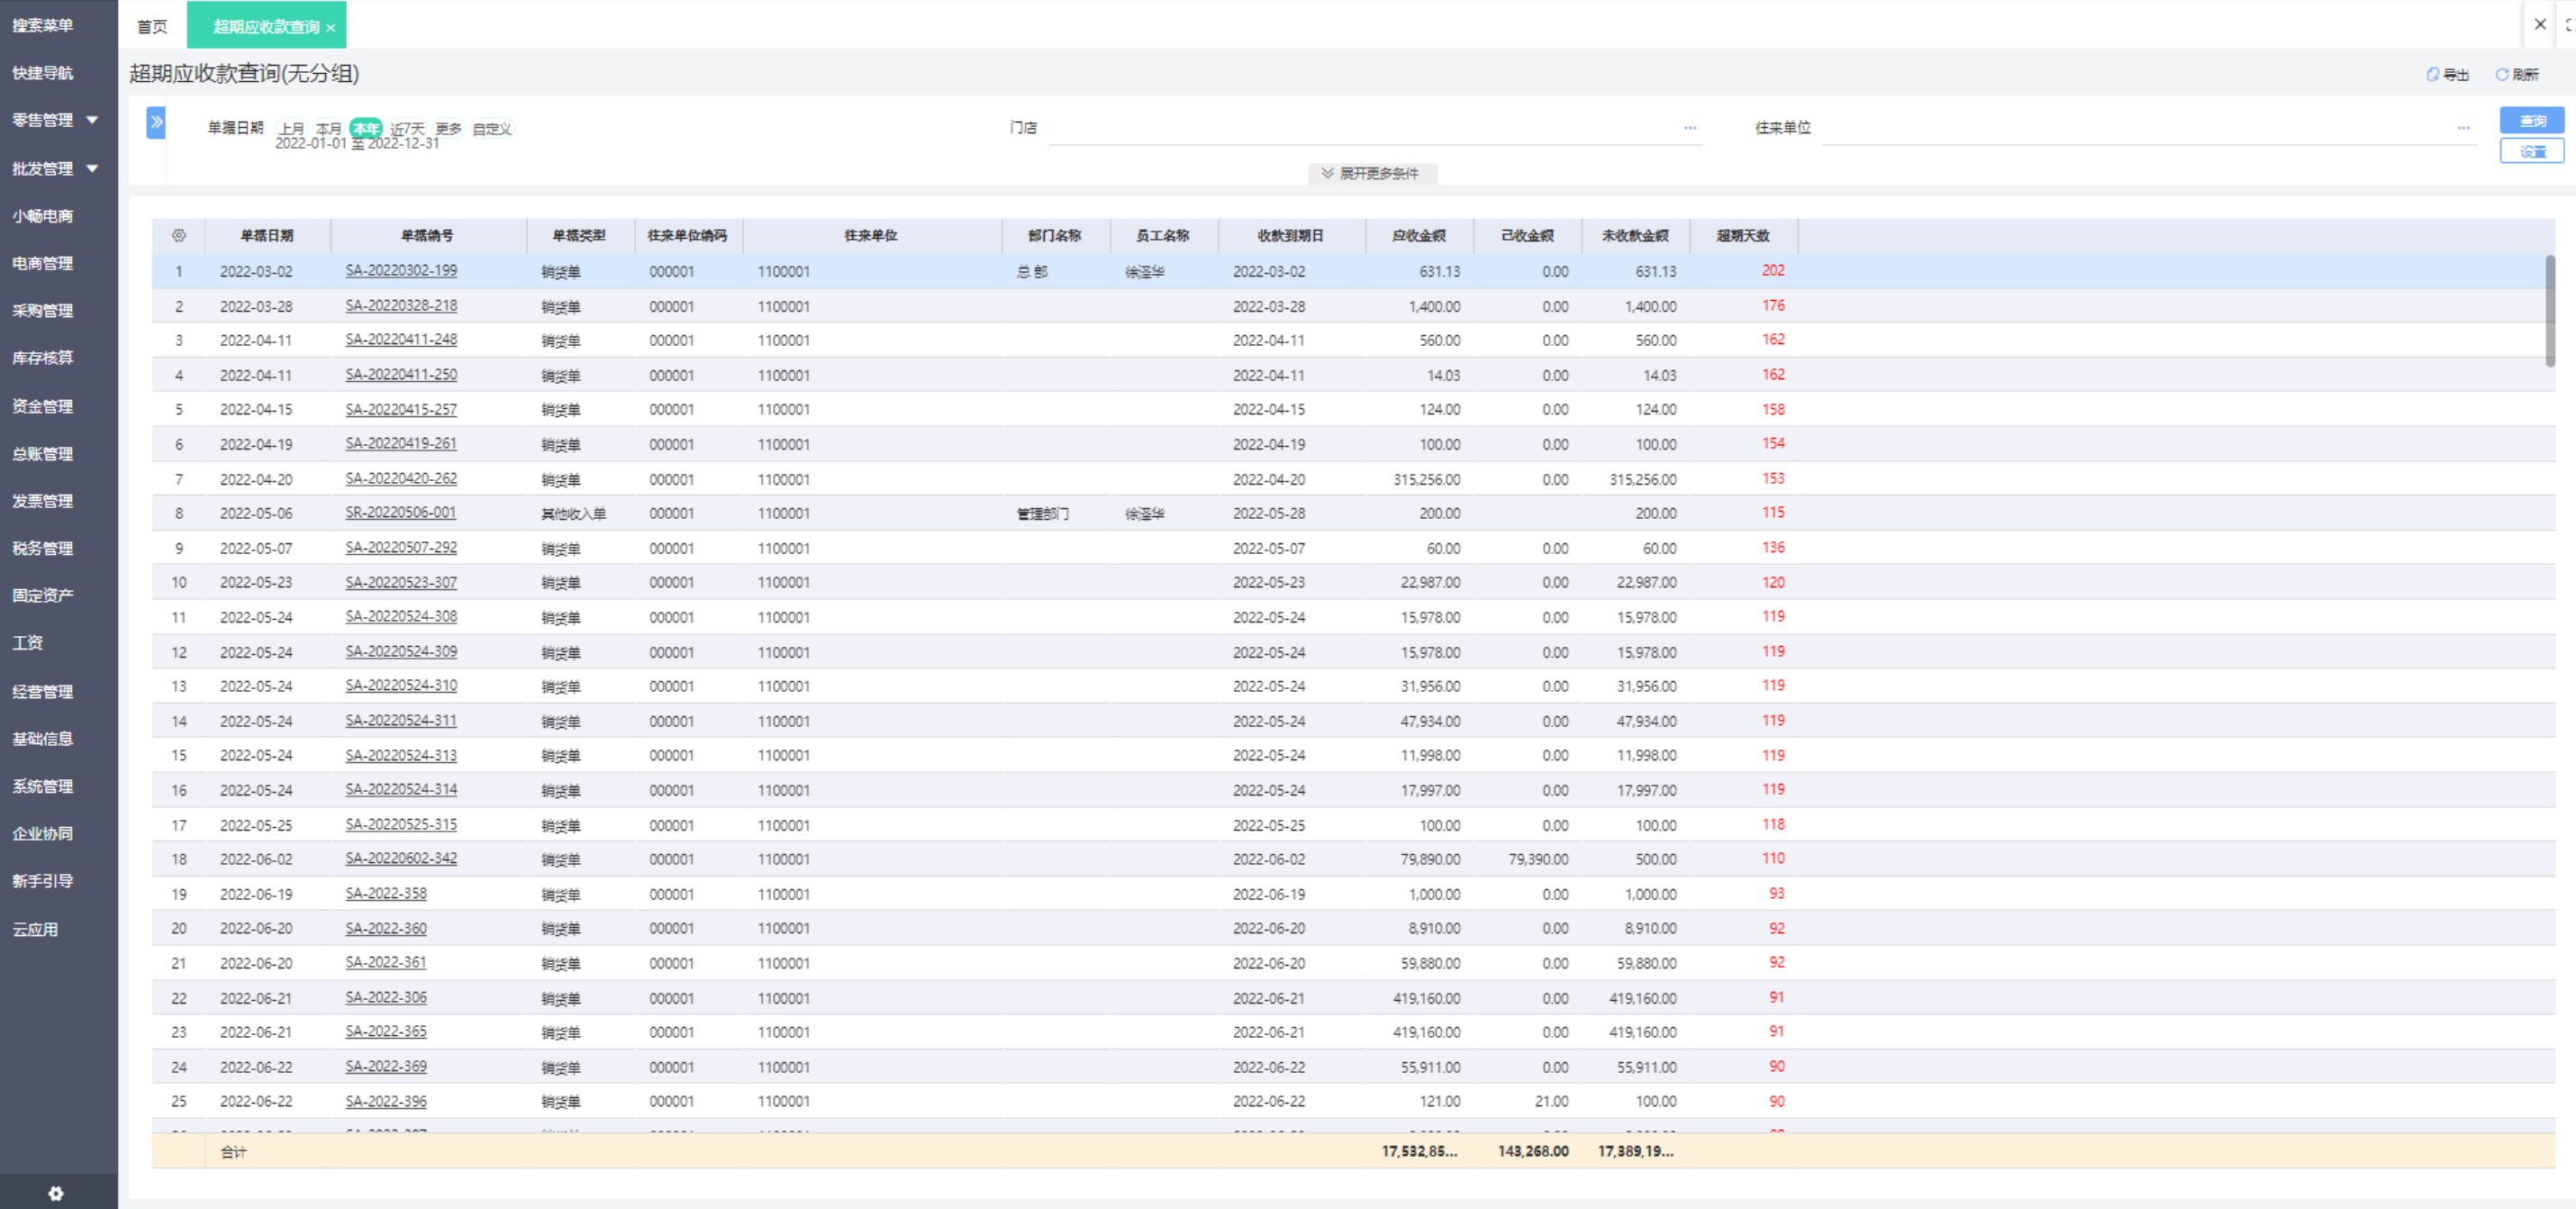This screenshot has width=2576, height=1209.
Task: Navigate to 首页 home tab
Action: tap(158, 24)
